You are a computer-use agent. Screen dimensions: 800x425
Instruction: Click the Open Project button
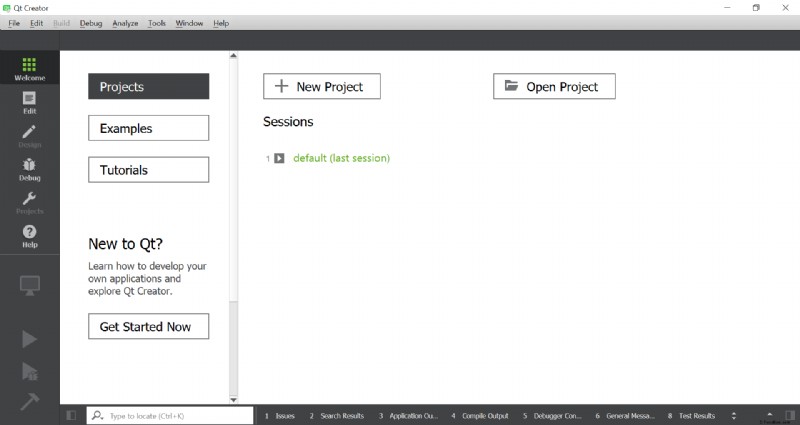(x=554, y=87)
